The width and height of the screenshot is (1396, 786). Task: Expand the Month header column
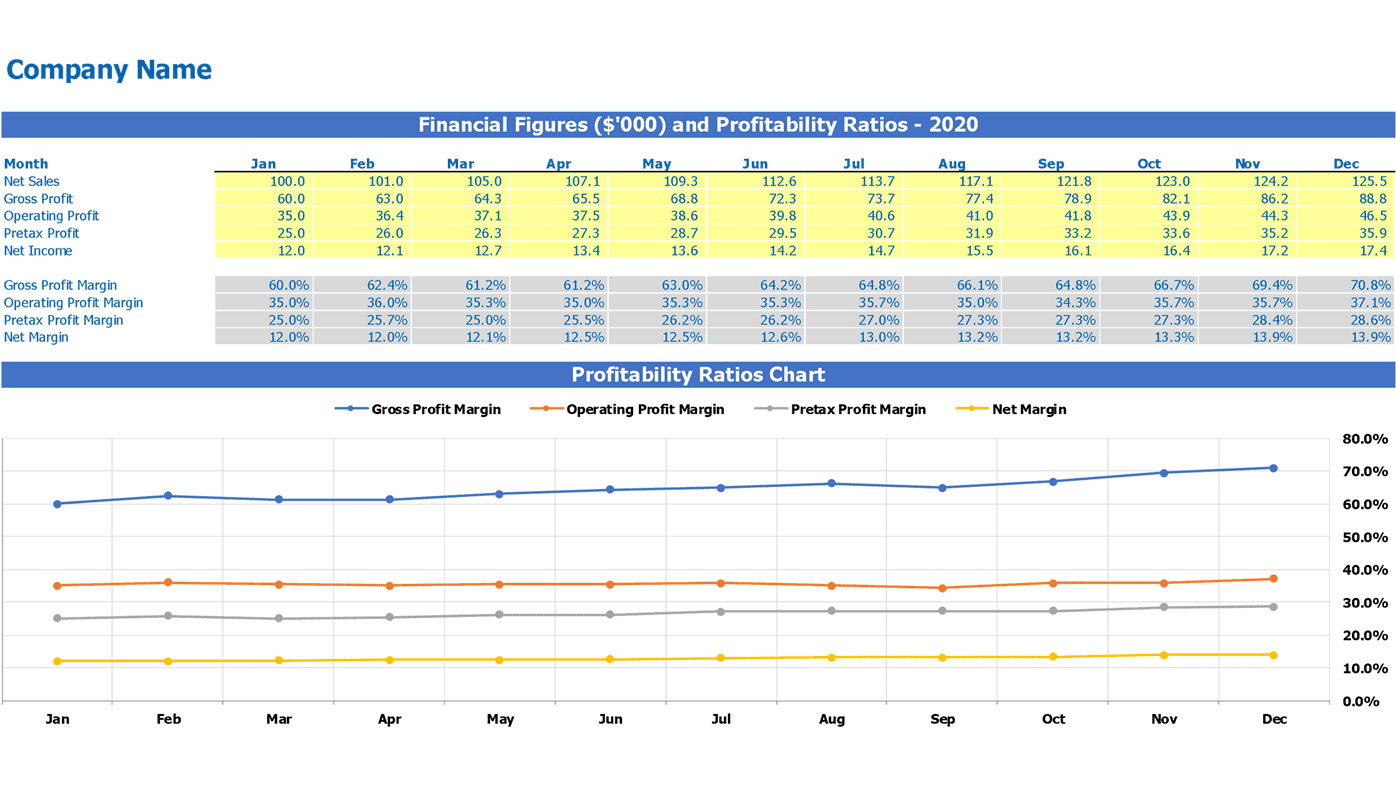(26, 162)
